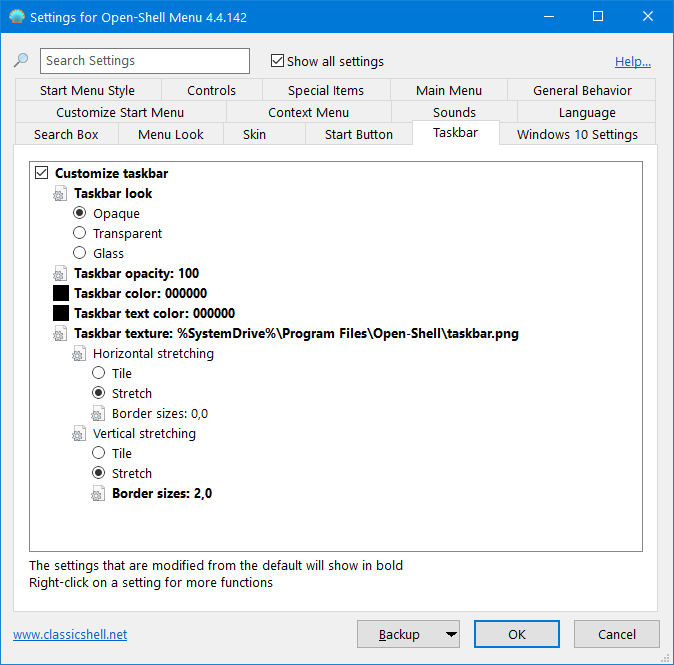Click the icon beside the Taskbar texture setting
This screenshot has height=665, width=674.
coord(61,334)
